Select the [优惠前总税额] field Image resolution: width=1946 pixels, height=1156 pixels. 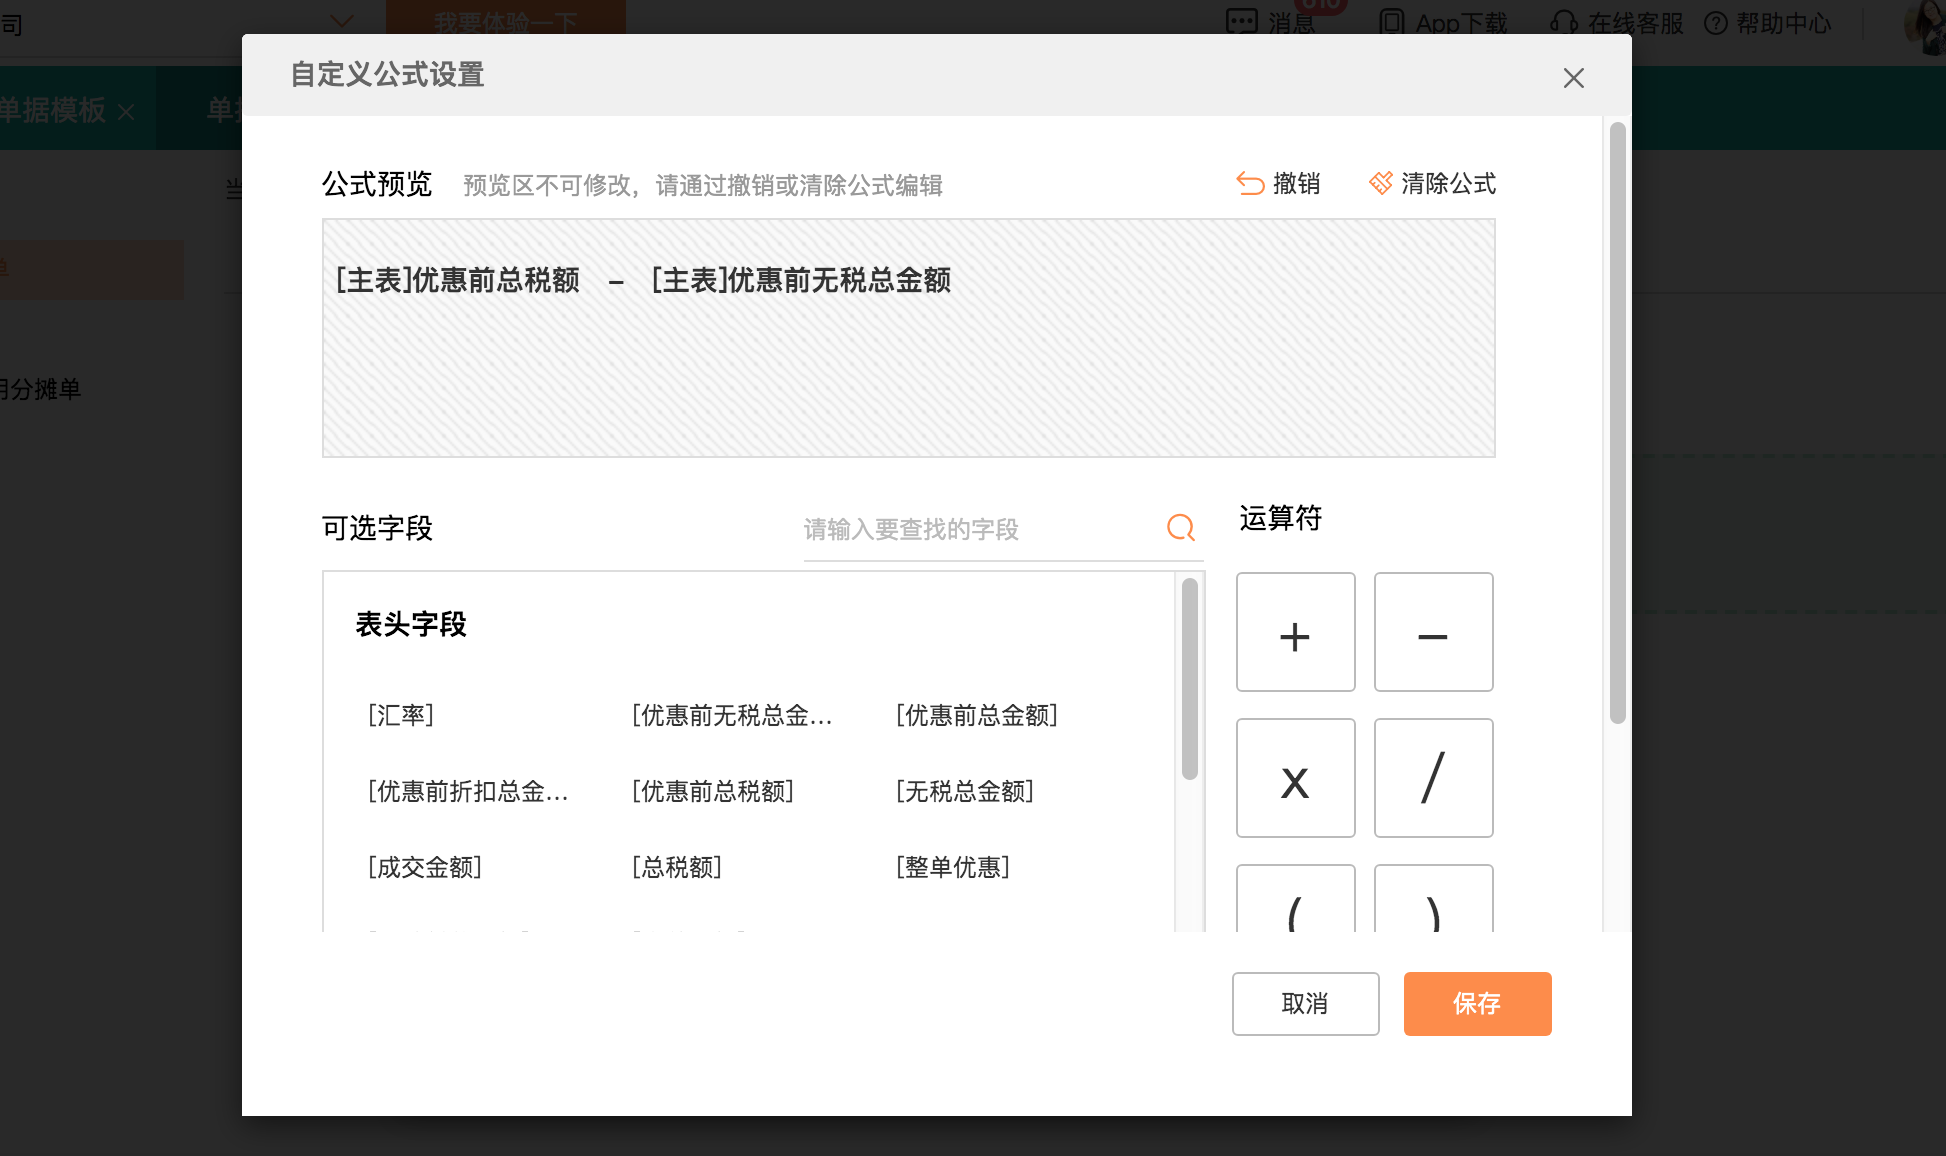pos(714,791)
